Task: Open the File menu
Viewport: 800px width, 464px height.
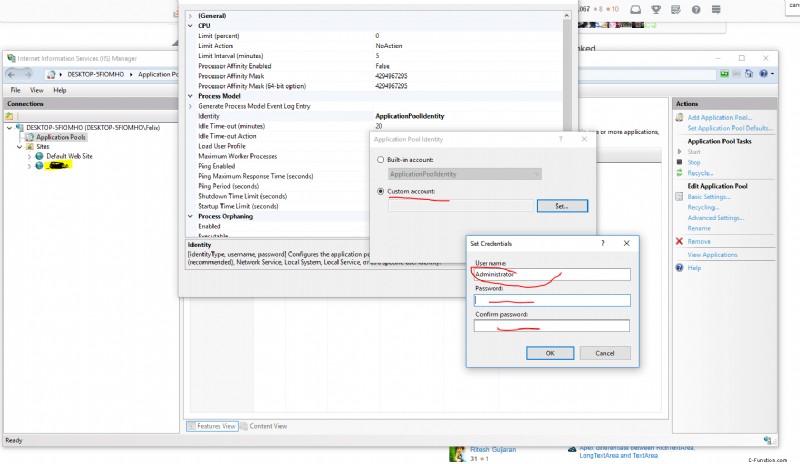Action: click(x=16, y=90)
